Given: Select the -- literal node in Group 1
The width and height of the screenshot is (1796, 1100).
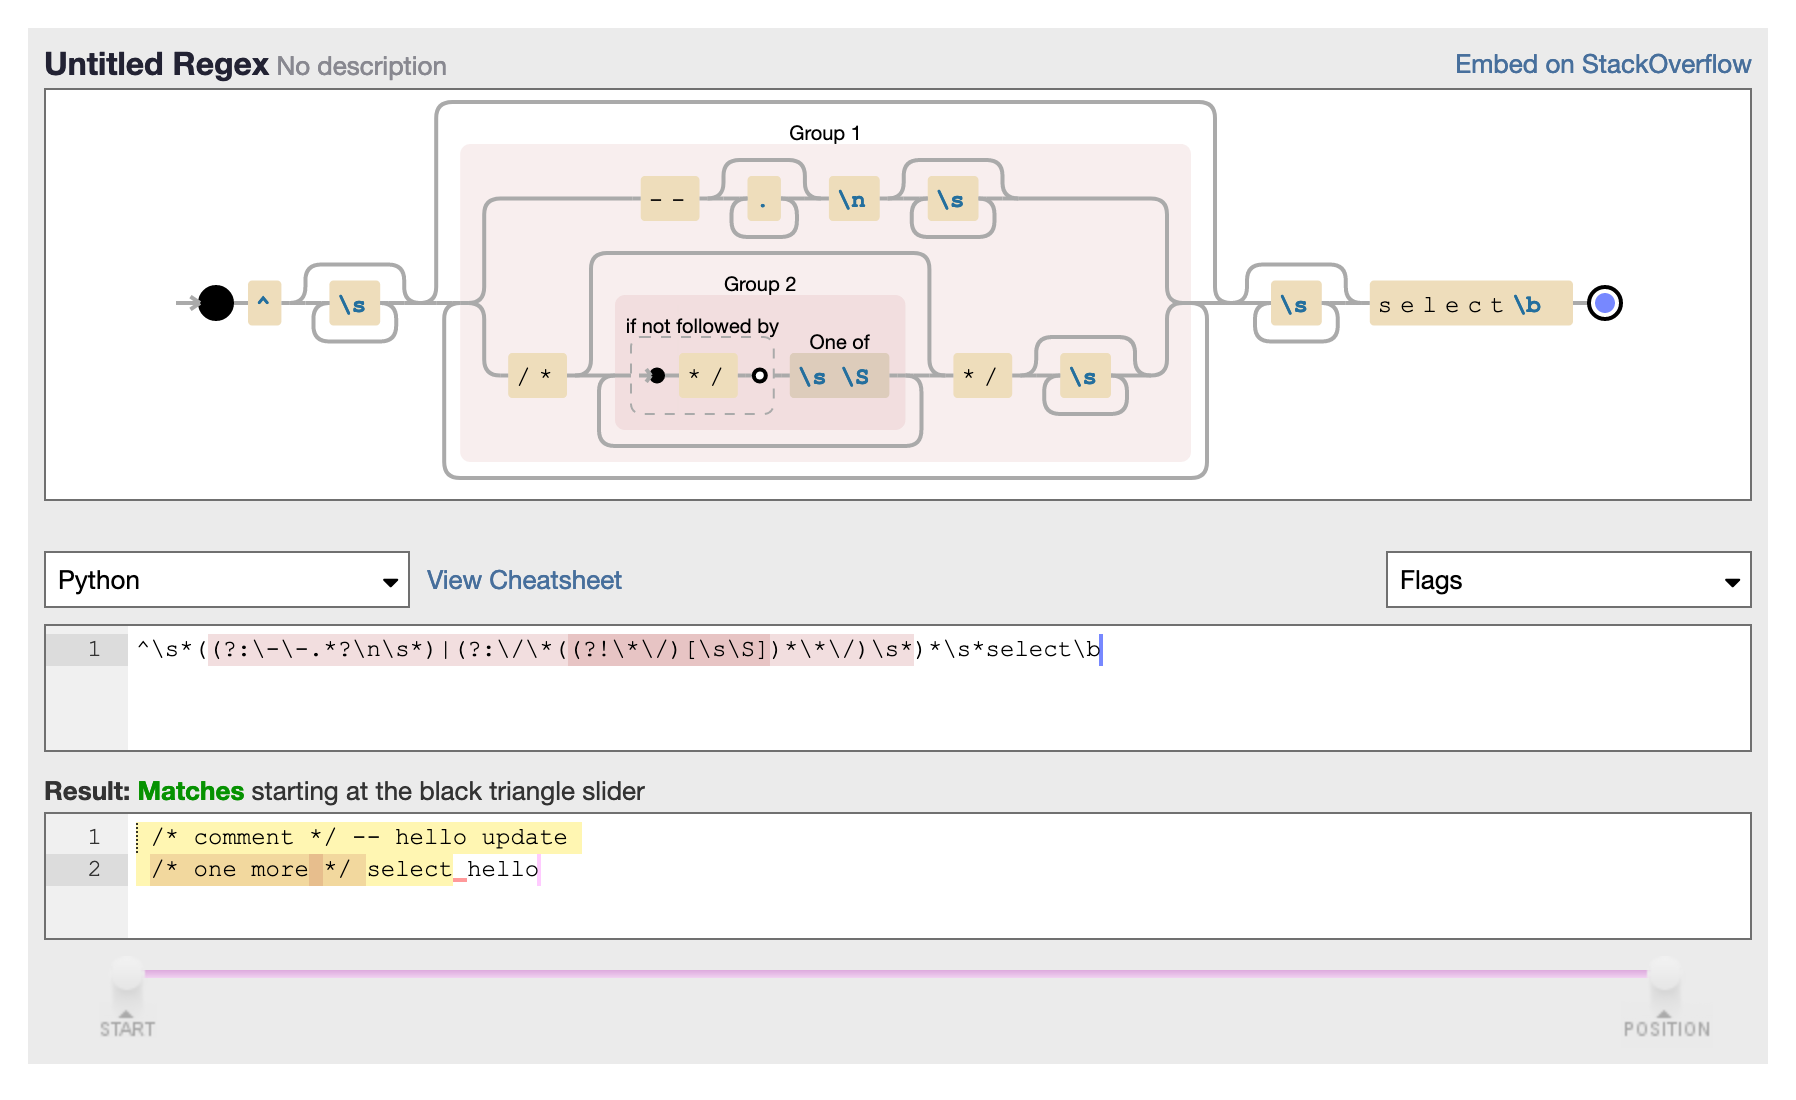Looking at the screenshot, I should [669, 198].
